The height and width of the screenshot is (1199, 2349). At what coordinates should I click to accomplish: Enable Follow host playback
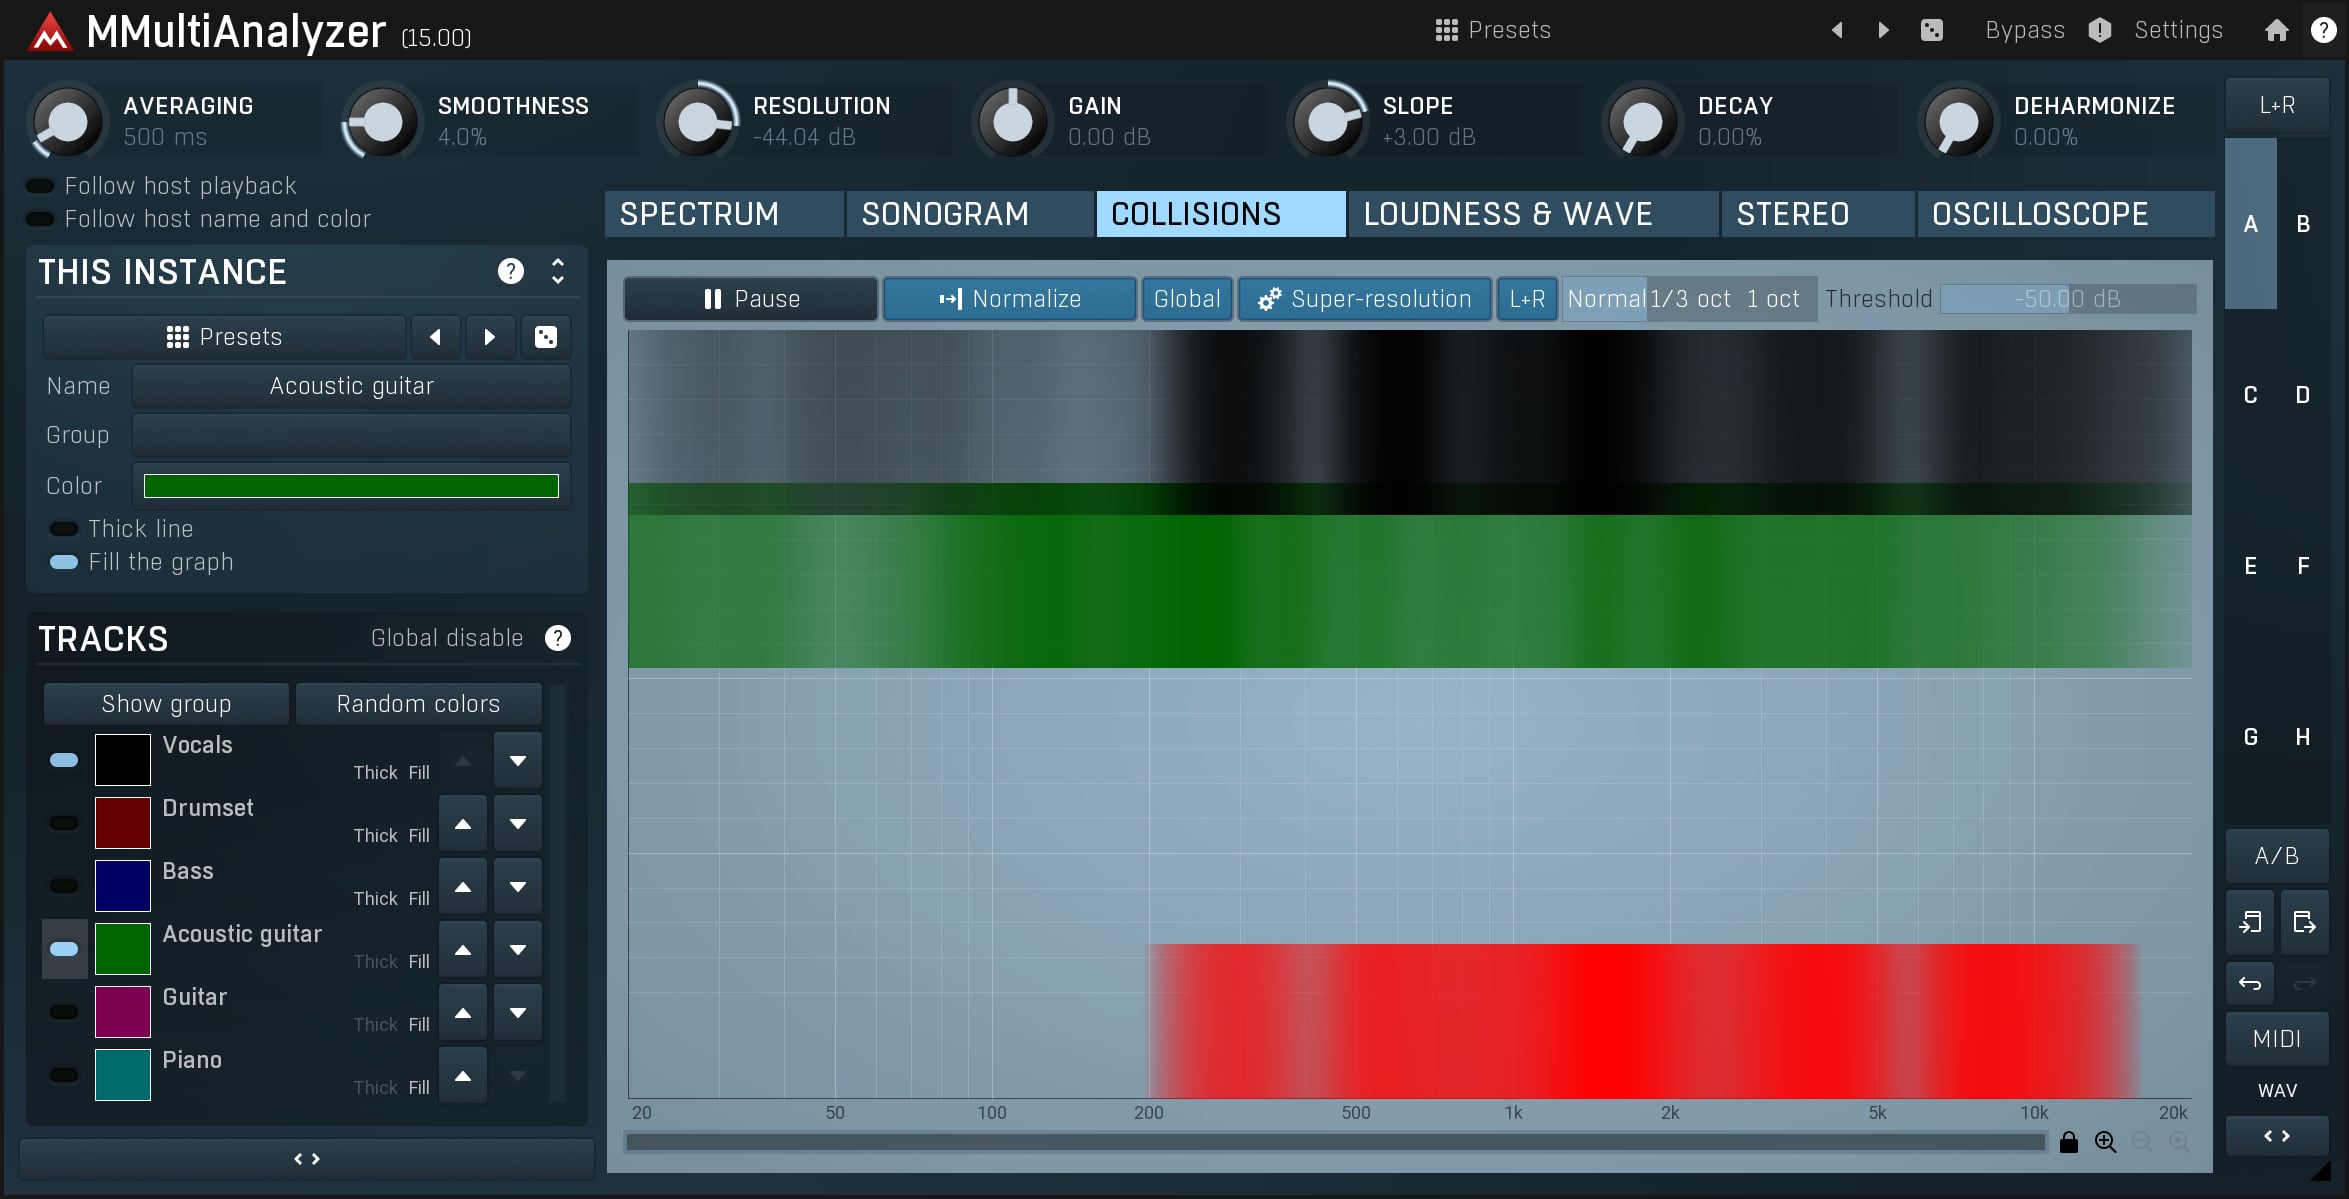40,185
